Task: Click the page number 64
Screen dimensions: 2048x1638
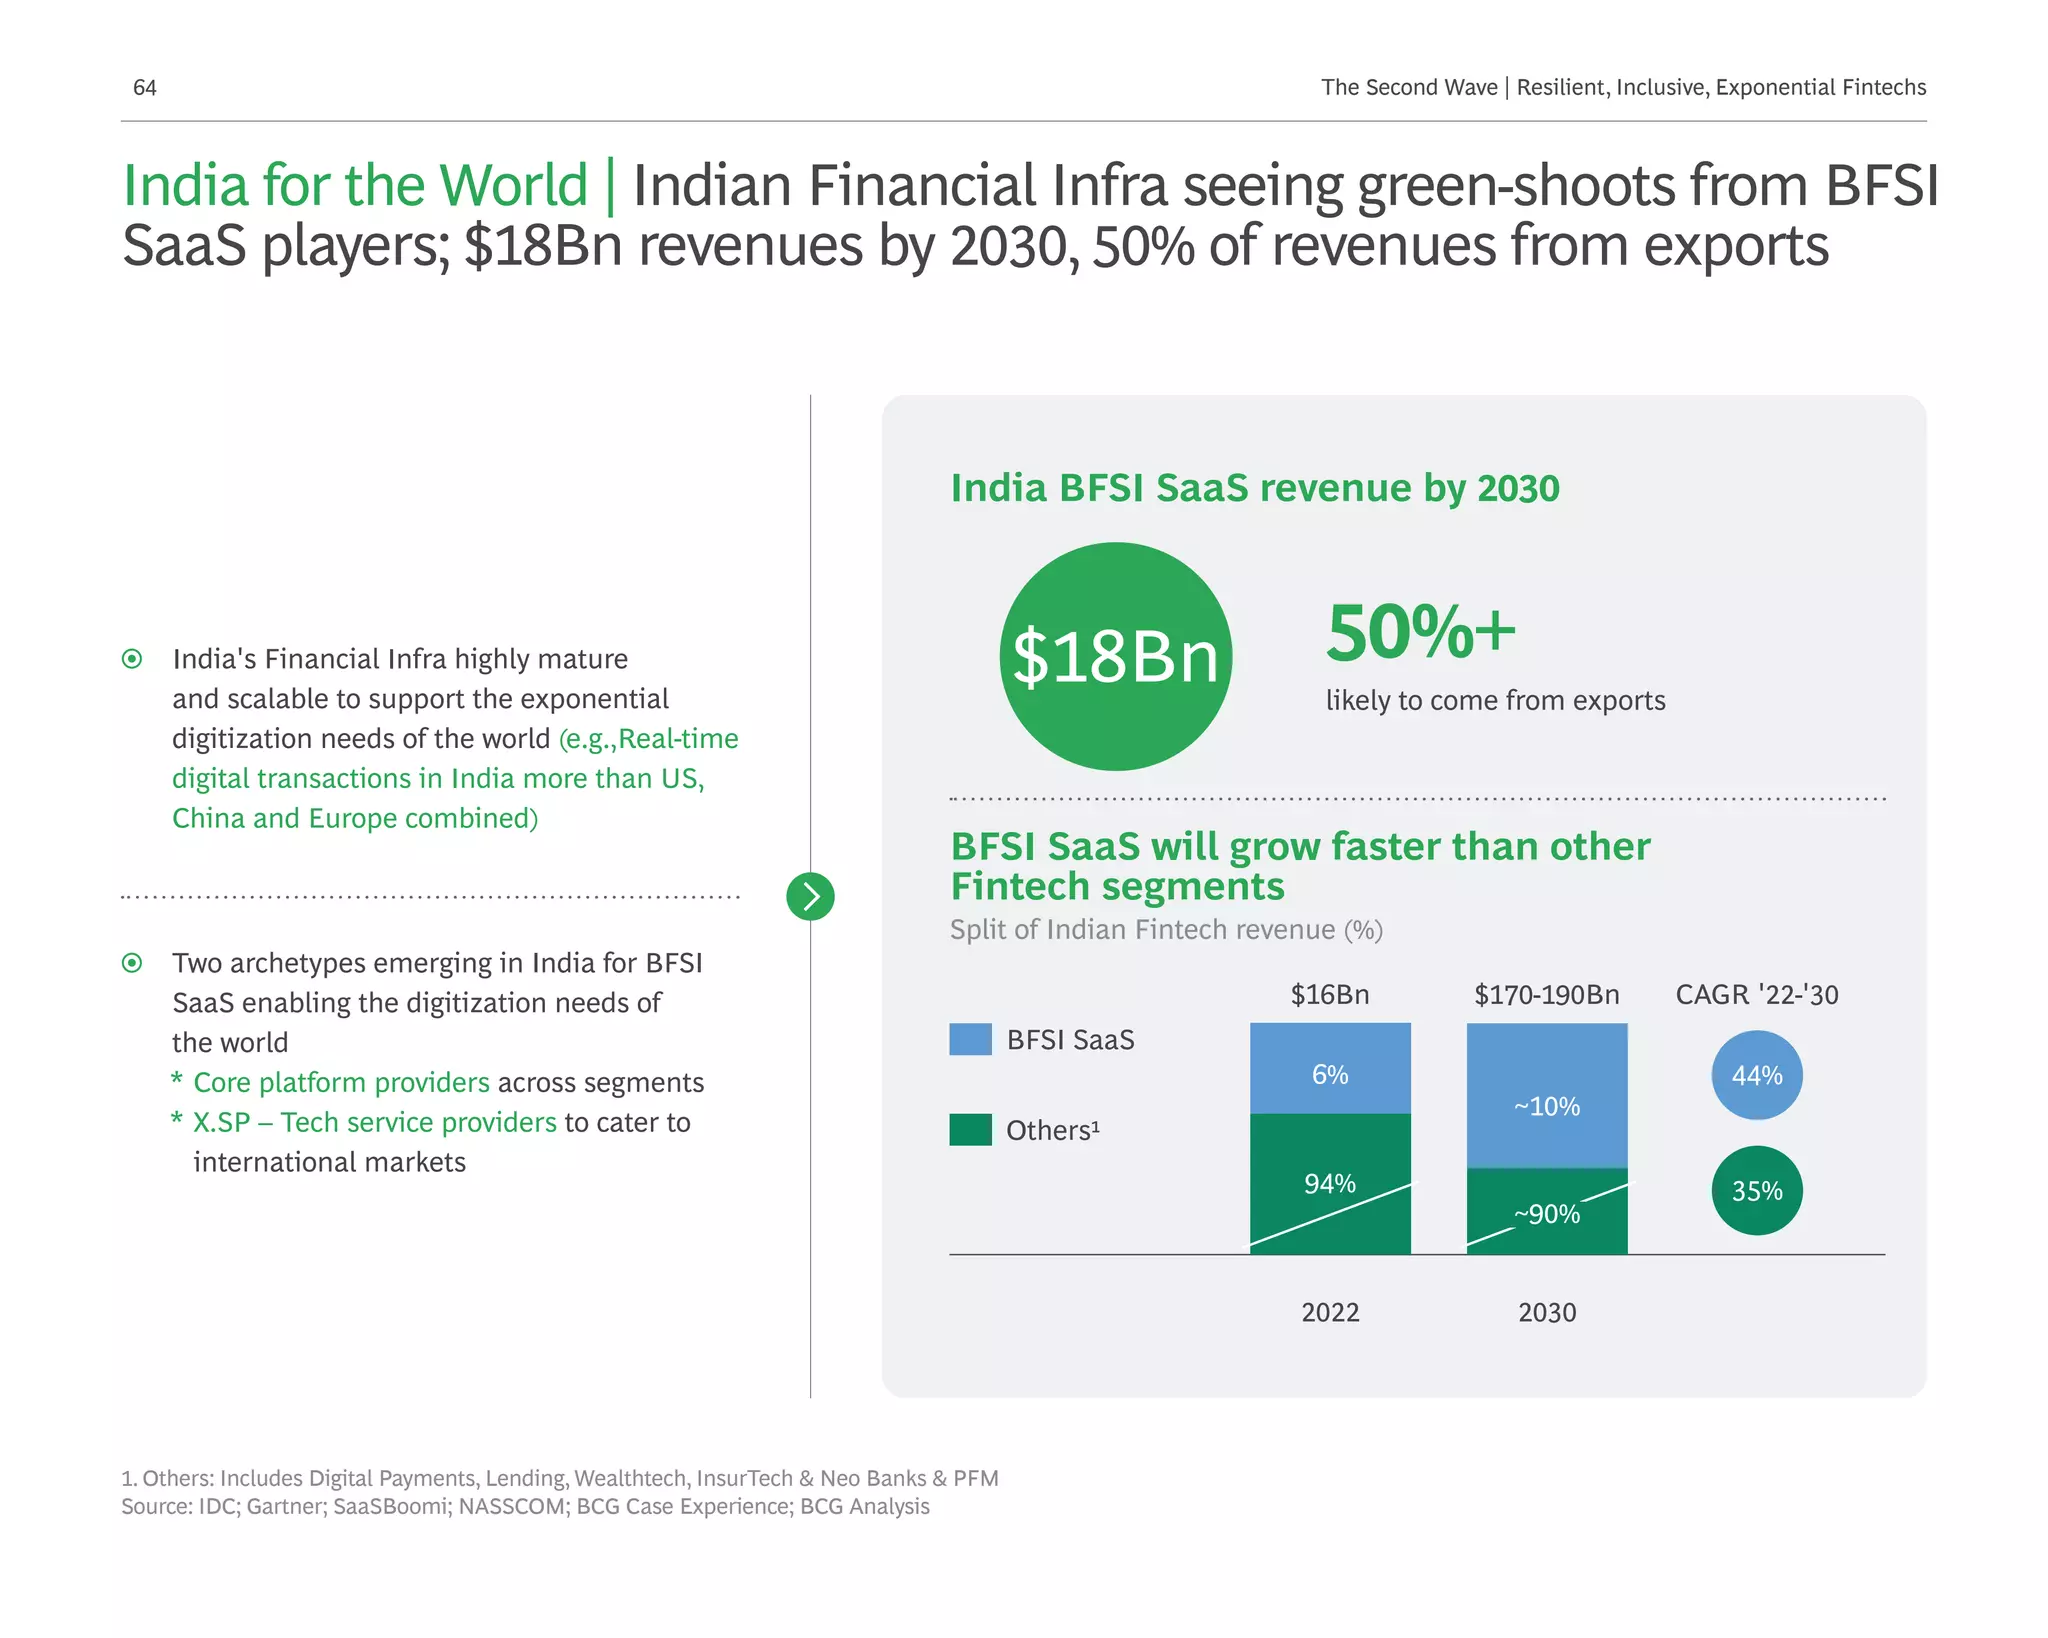Action: coord(143,87)
